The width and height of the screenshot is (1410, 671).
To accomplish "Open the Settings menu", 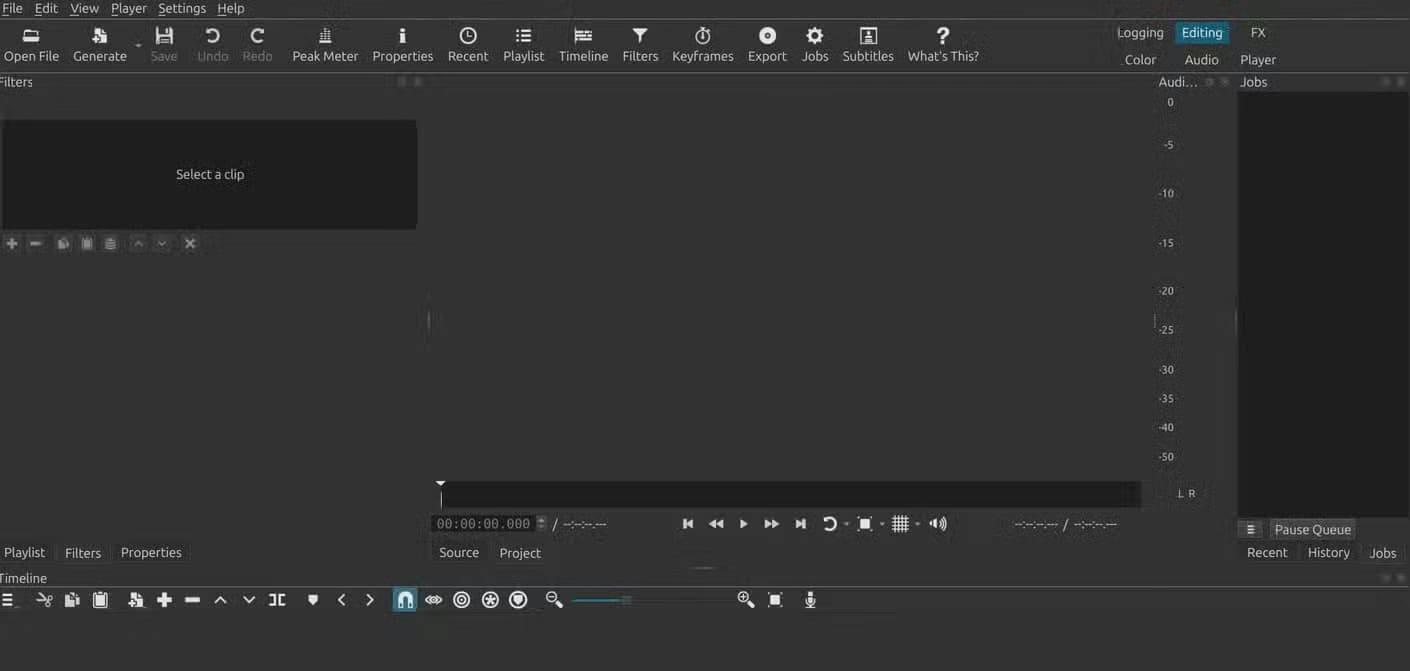I will [x=182, y=8].
